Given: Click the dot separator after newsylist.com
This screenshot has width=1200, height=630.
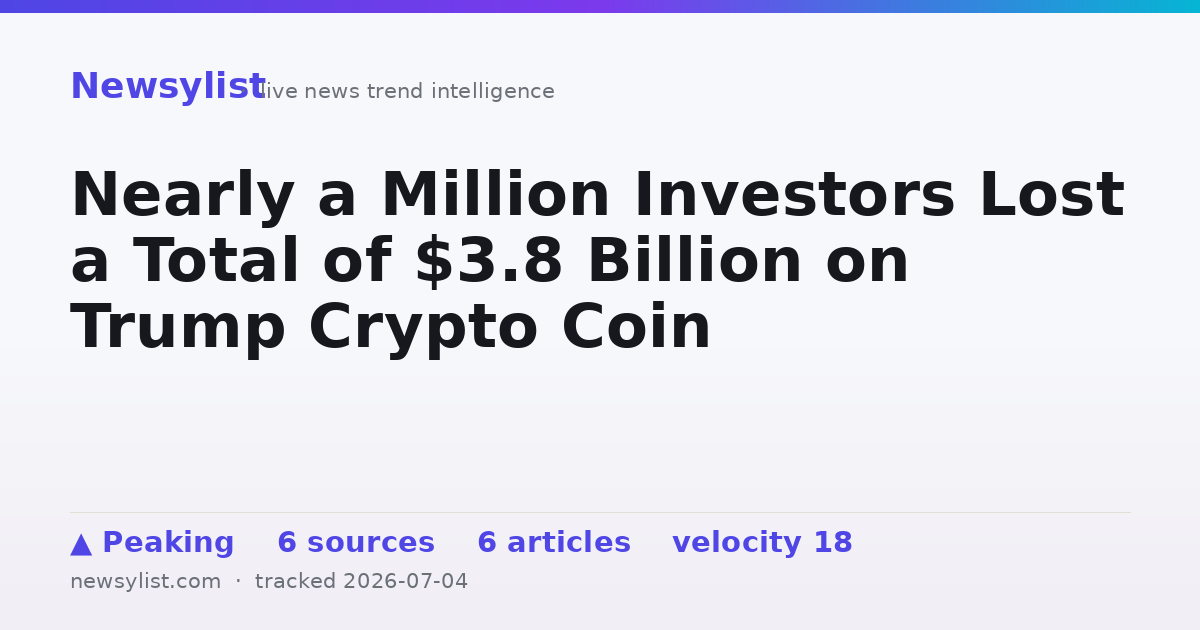Looking at the screenshot, I should pos(238,582).
